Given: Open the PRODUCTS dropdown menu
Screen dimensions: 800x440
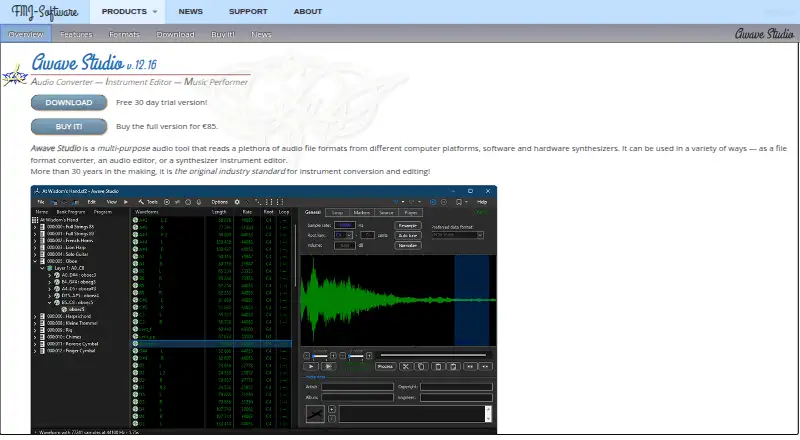Looking at the screenshot, I should (129, 11).
